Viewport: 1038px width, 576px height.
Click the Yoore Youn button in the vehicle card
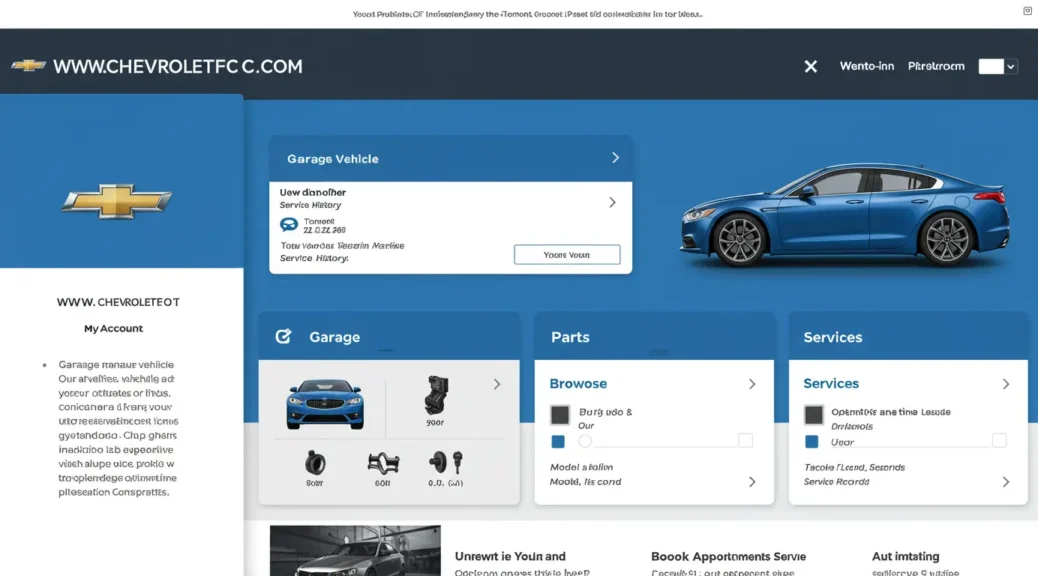[x=567, y=254]
